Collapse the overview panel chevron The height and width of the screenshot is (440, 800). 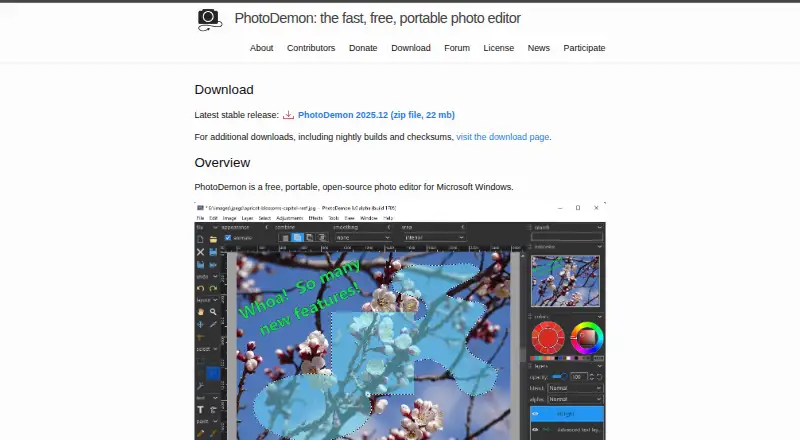point(599,247)
